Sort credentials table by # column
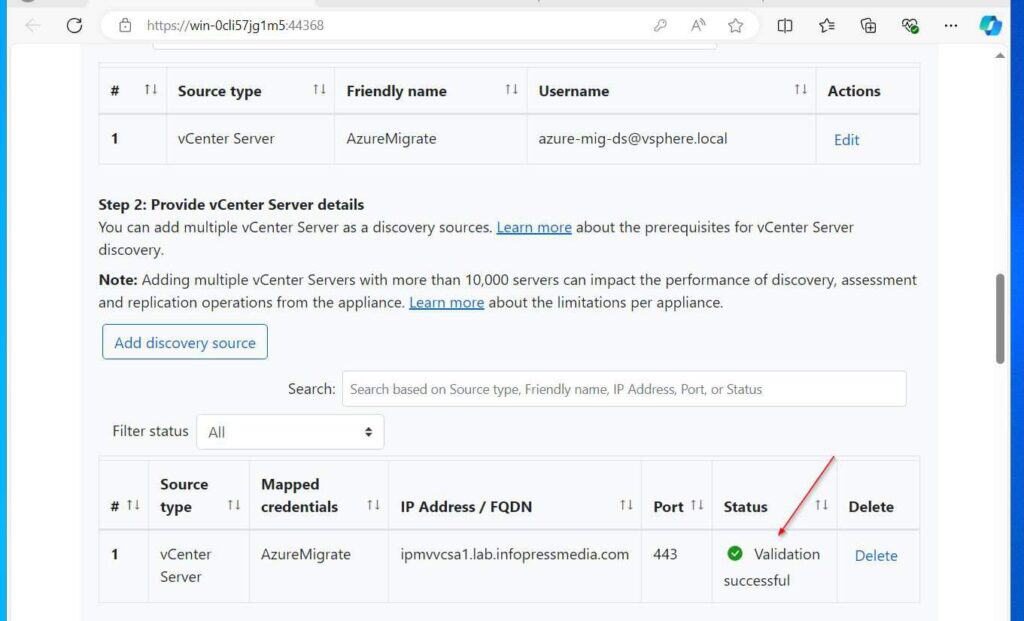The height and width of the screenshot is (621, 1024). pos(150,89)
